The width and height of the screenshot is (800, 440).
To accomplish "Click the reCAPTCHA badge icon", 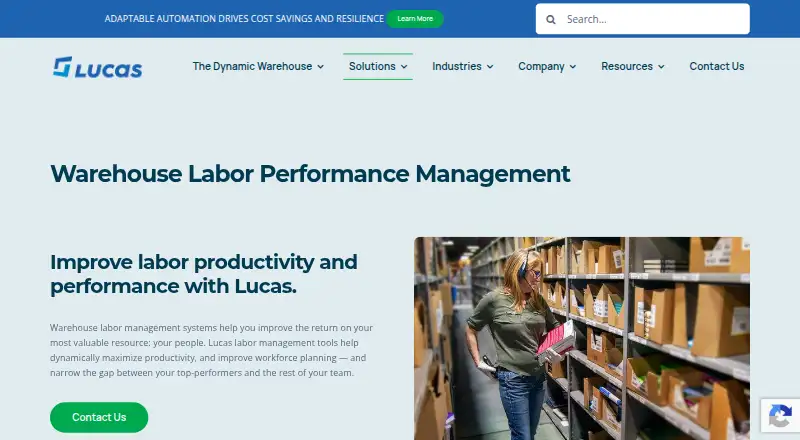I will pyautogui.click(x=780, y=415).
